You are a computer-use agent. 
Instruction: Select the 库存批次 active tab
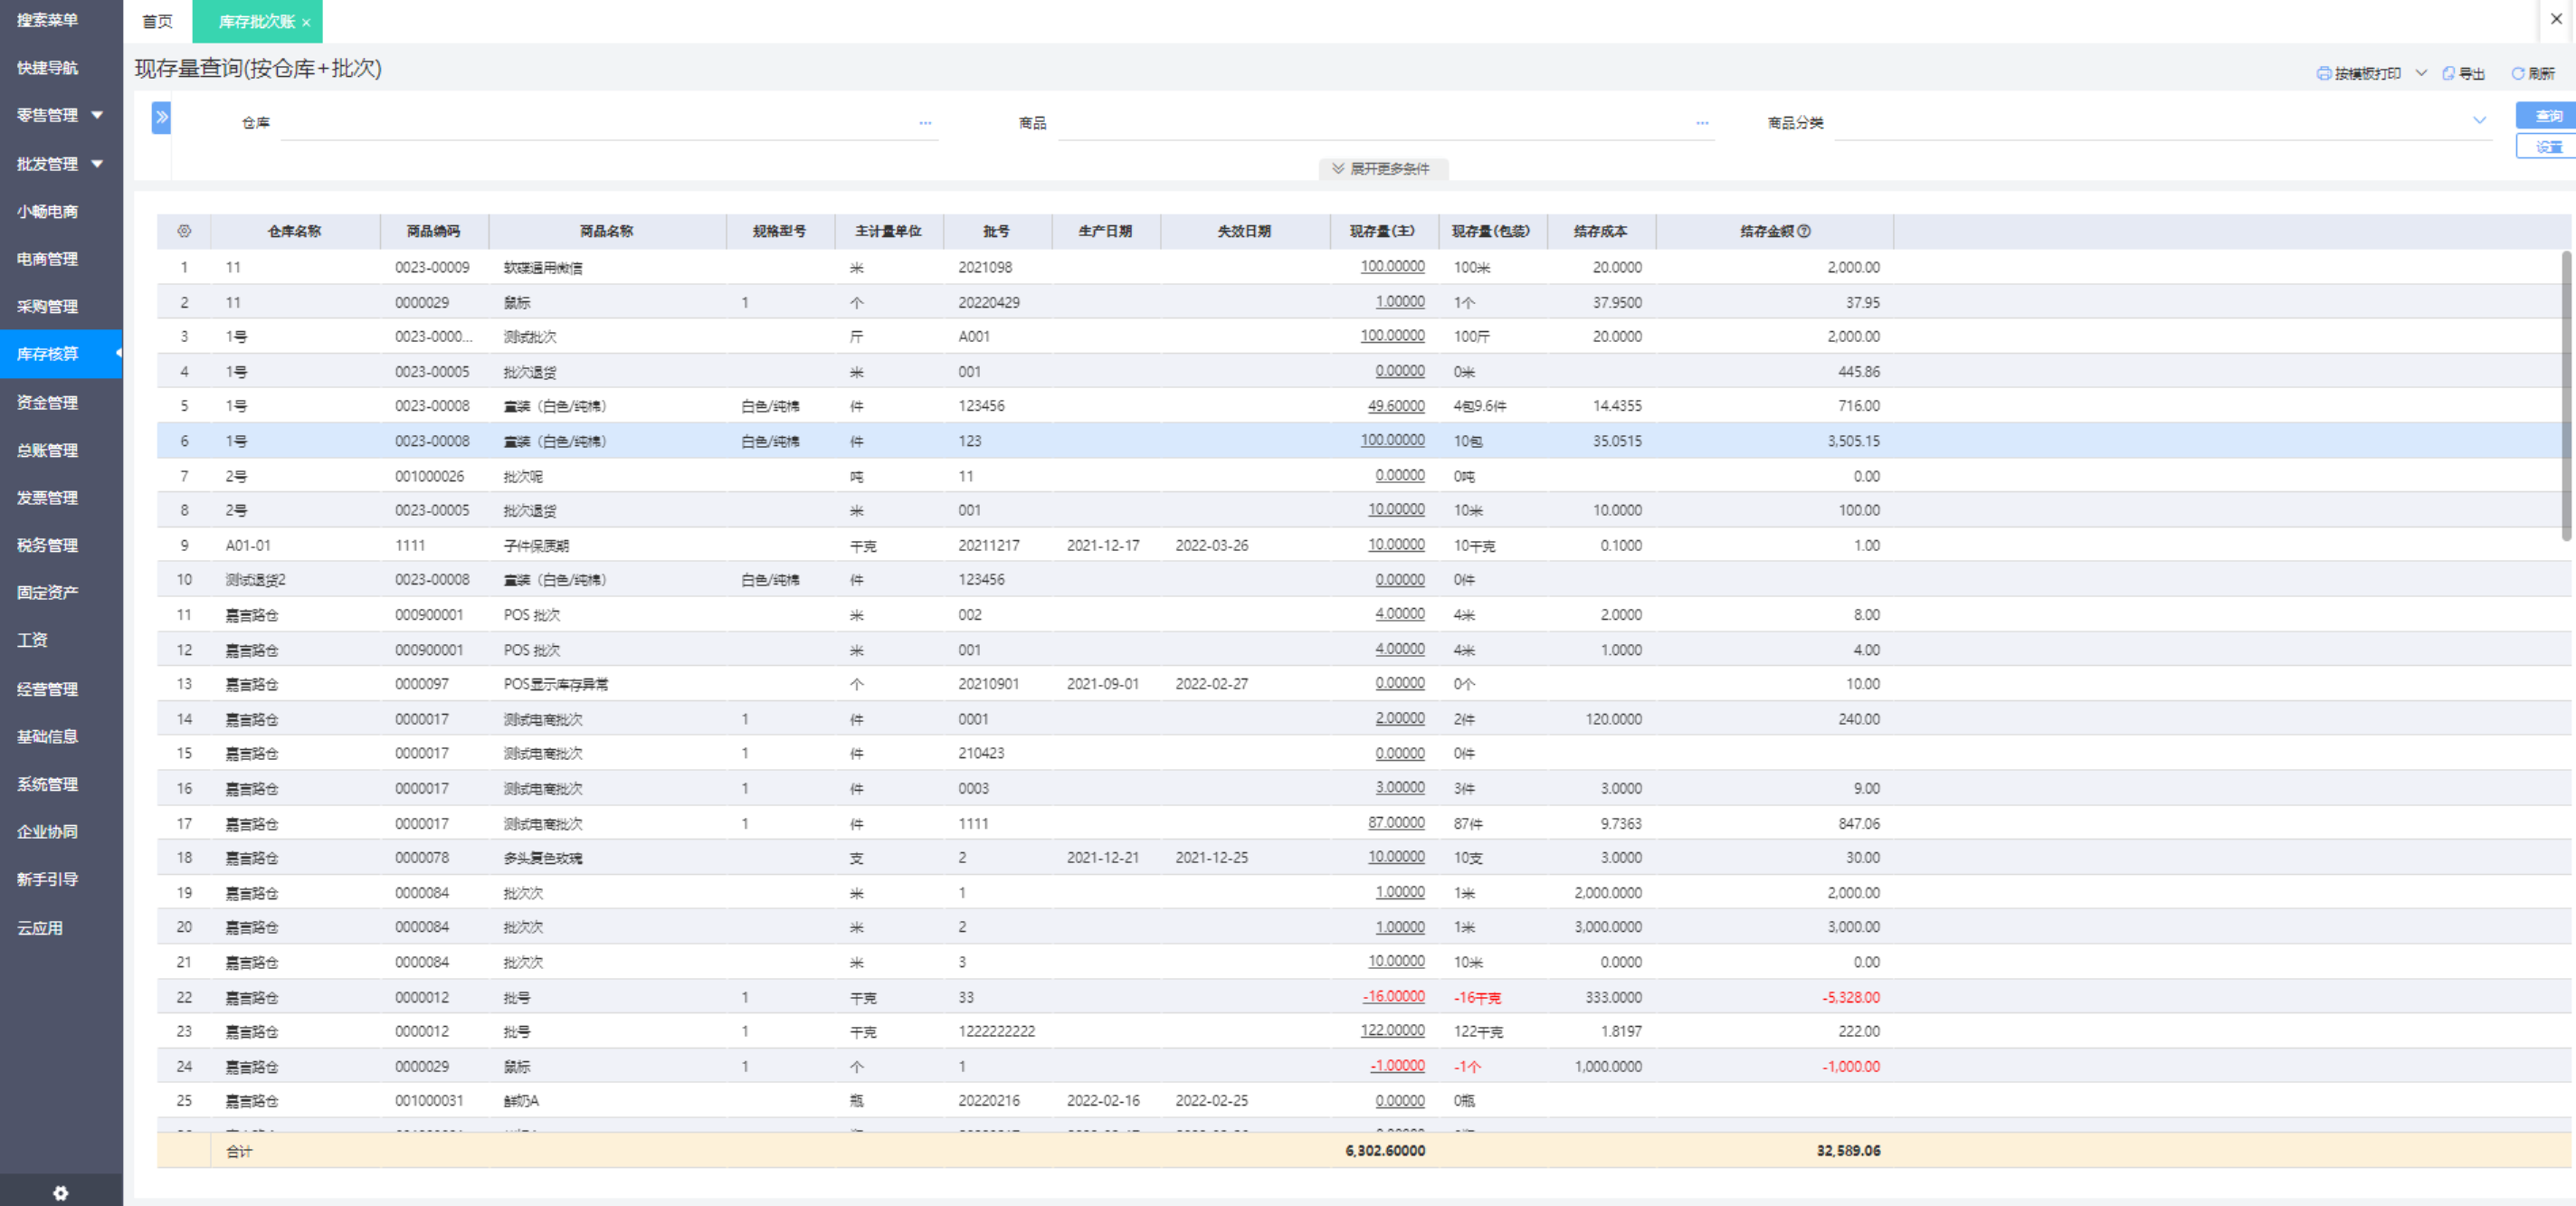(x=253, y=22)
